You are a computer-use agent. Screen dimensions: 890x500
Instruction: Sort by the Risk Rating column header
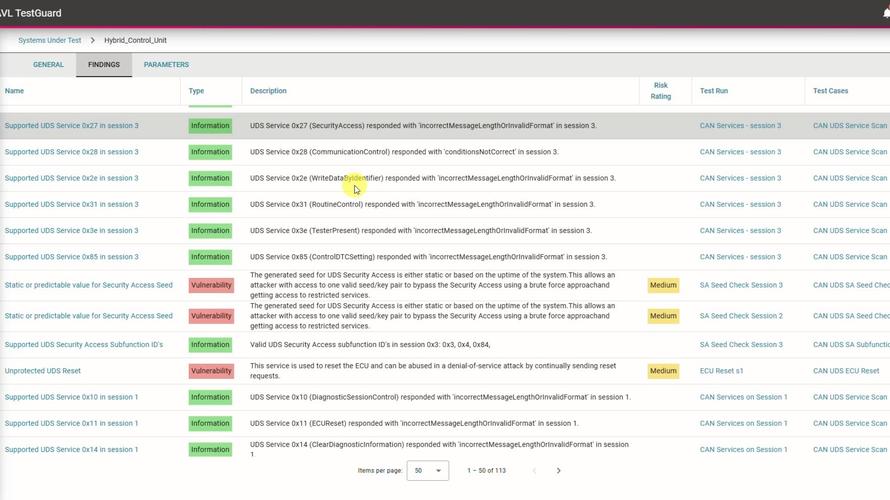[661, 91]
